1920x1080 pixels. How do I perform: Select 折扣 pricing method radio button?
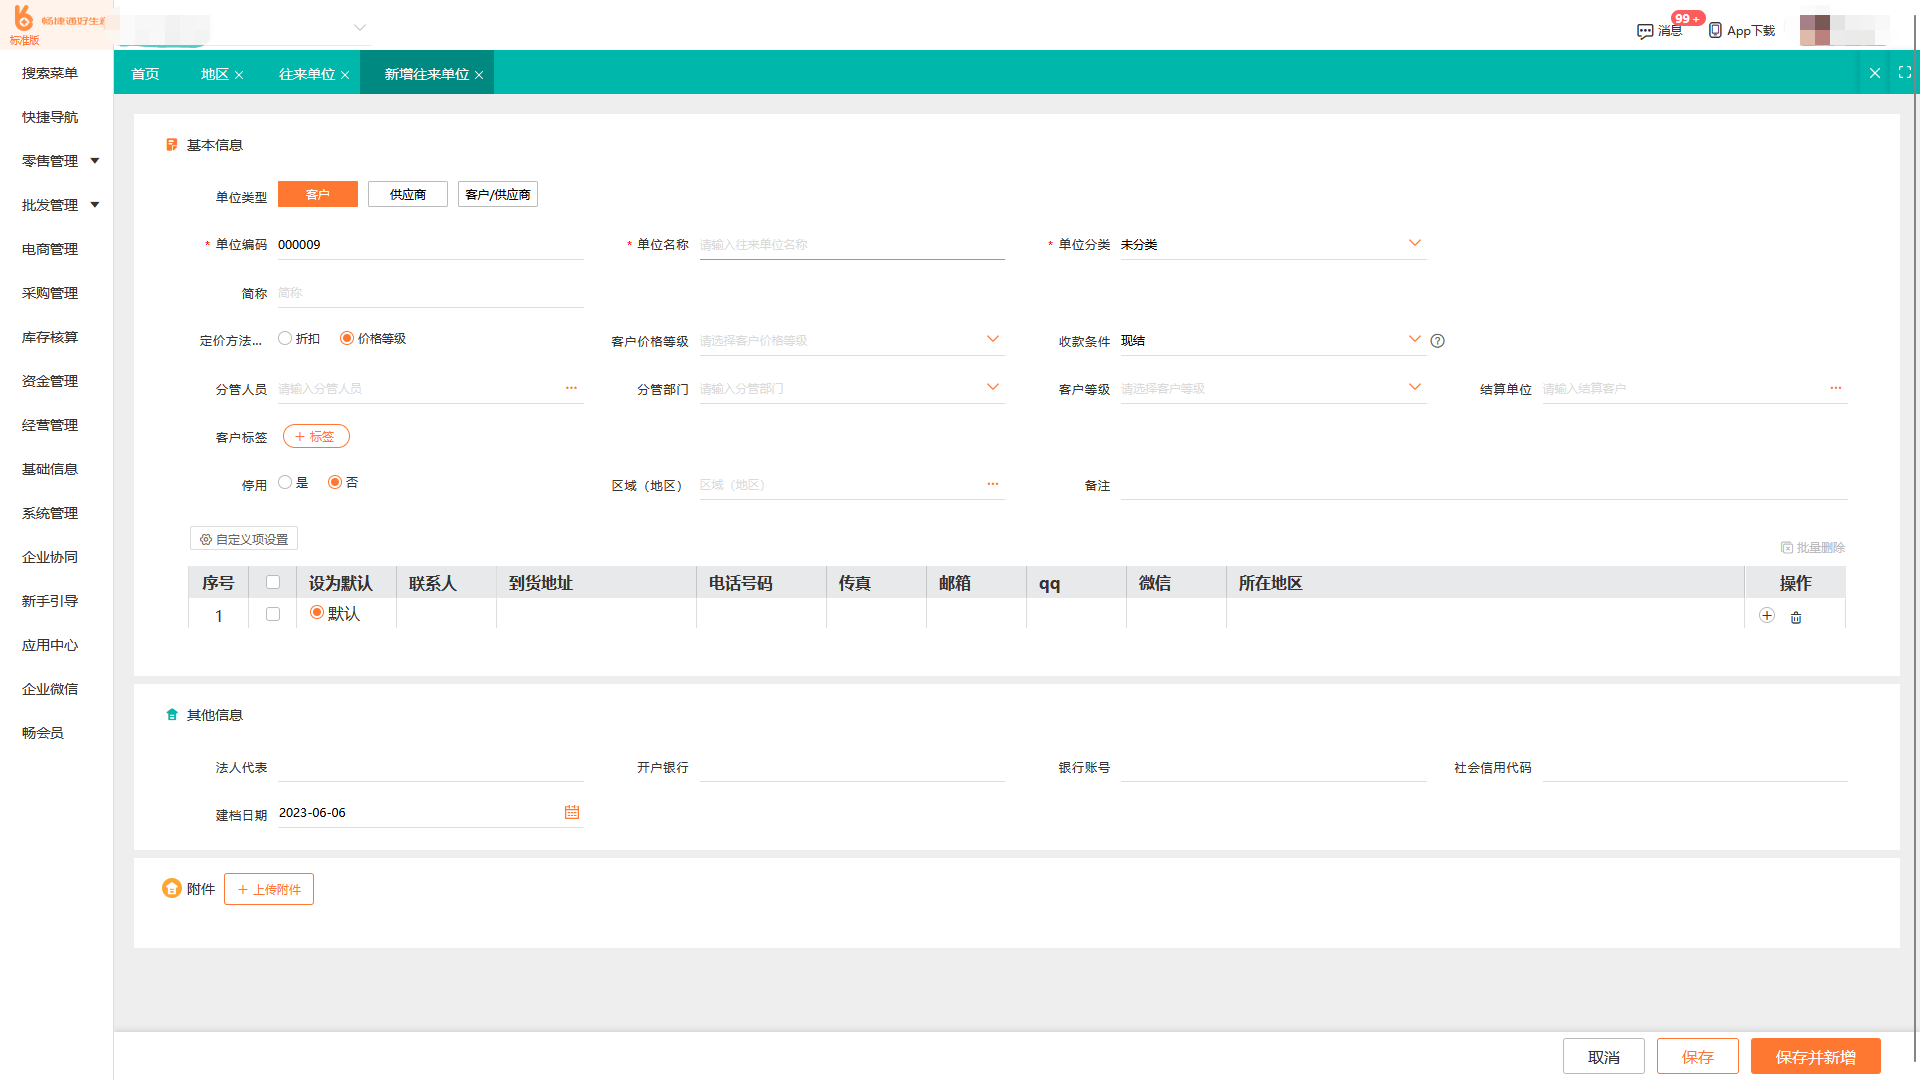[x=286, y=340]
